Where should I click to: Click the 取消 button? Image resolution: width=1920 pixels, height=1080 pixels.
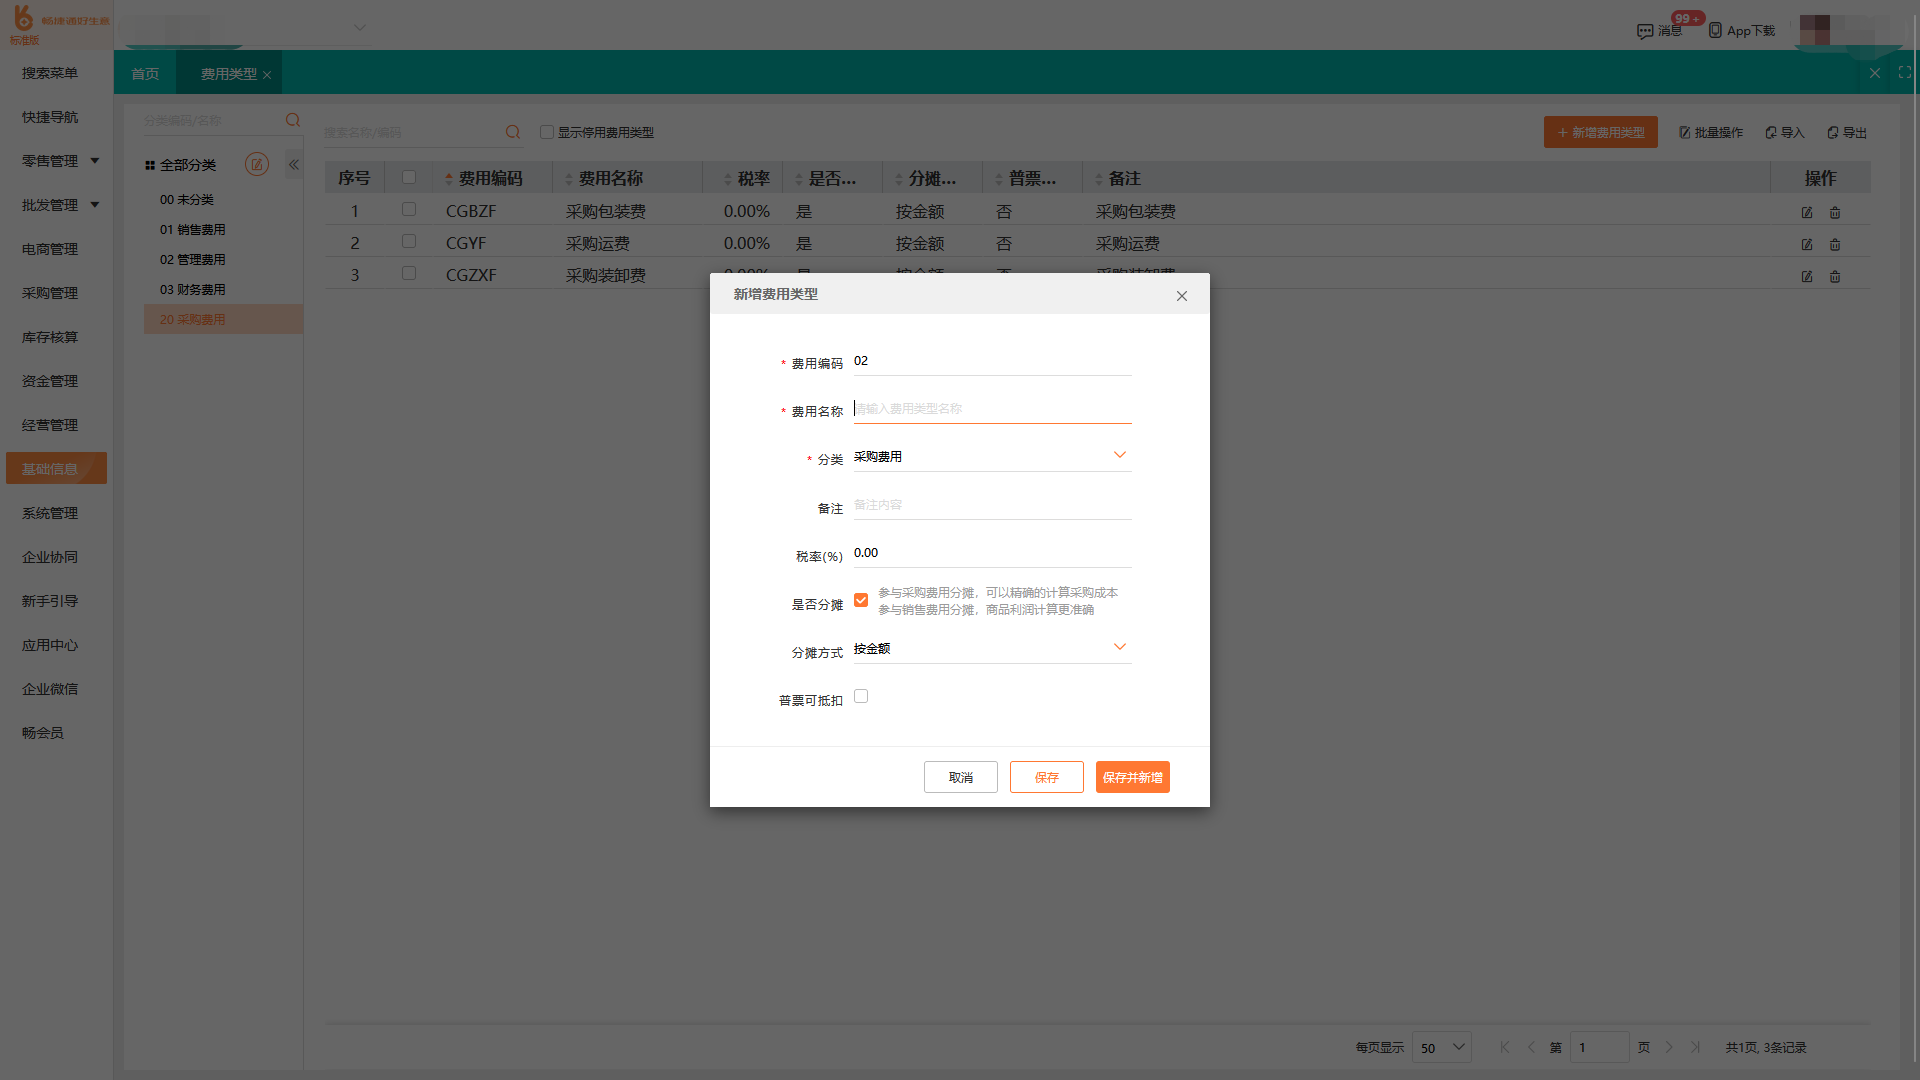960,777
